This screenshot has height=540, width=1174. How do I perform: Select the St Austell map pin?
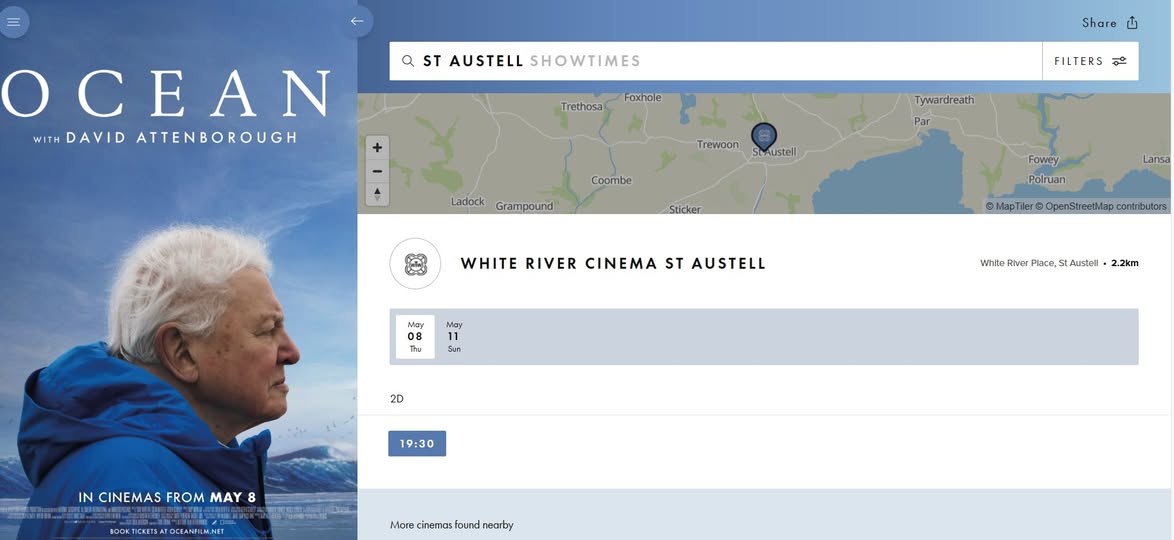(763, 136)
